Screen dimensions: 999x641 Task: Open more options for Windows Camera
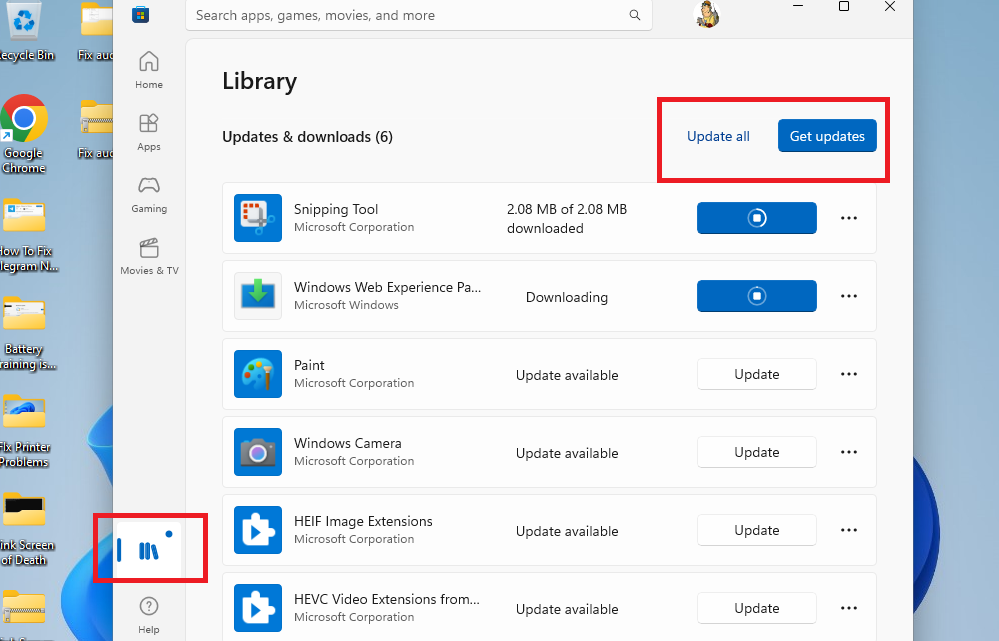point(849,452)
